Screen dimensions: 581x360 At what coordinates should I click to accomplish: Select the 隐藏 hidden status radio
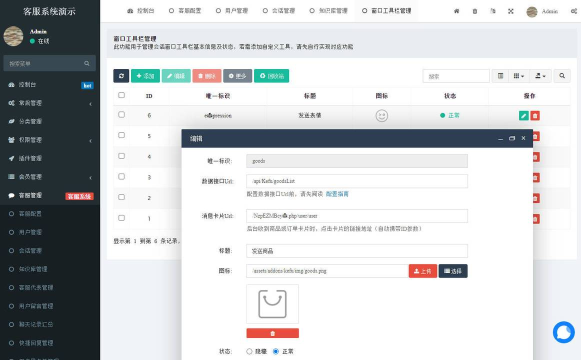(x=249, y=351)
